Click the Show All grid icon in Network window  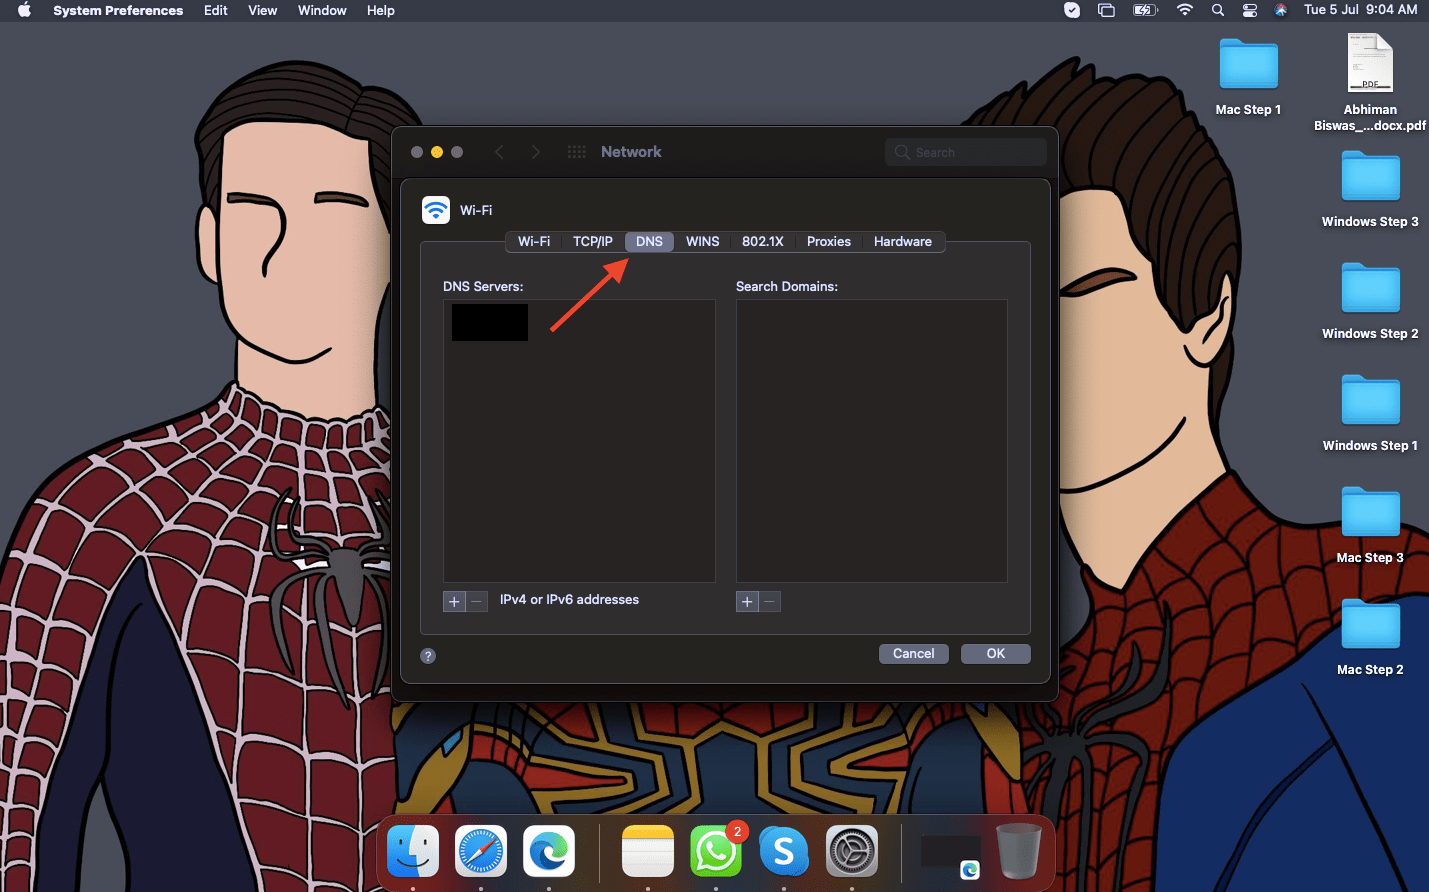point(576,151)
